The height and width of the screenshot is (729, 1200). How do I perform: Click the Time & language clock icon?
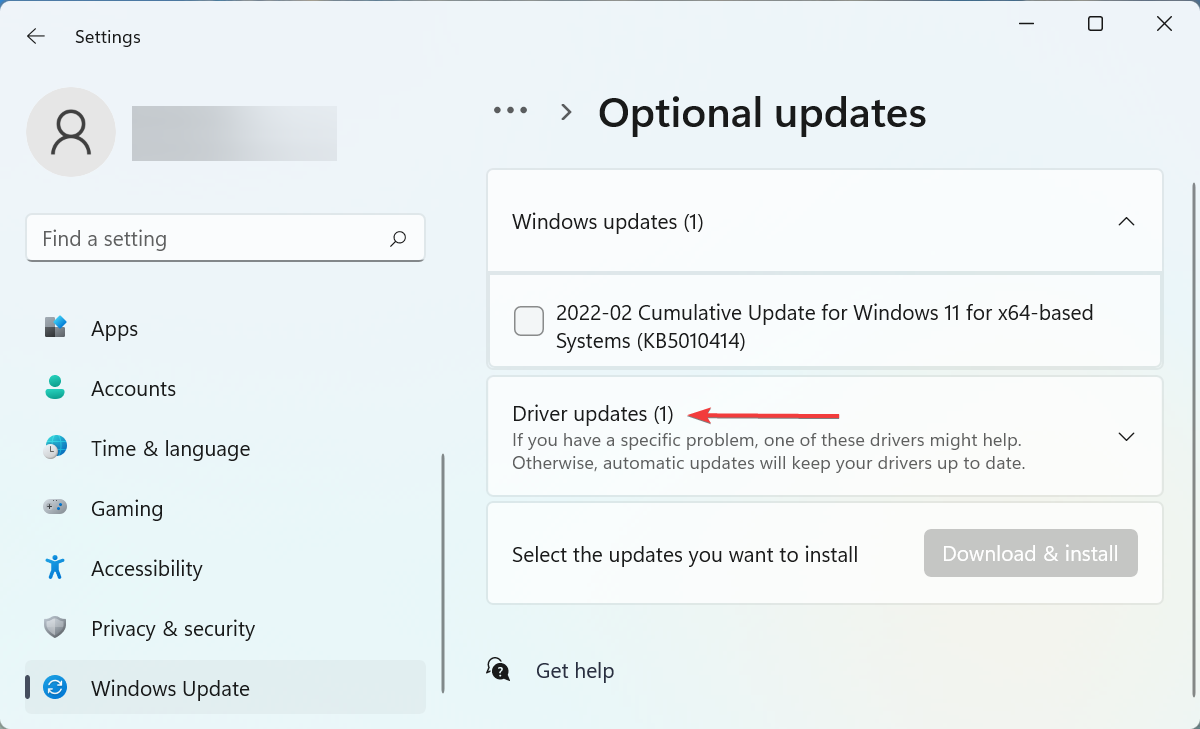click(54, 448)
